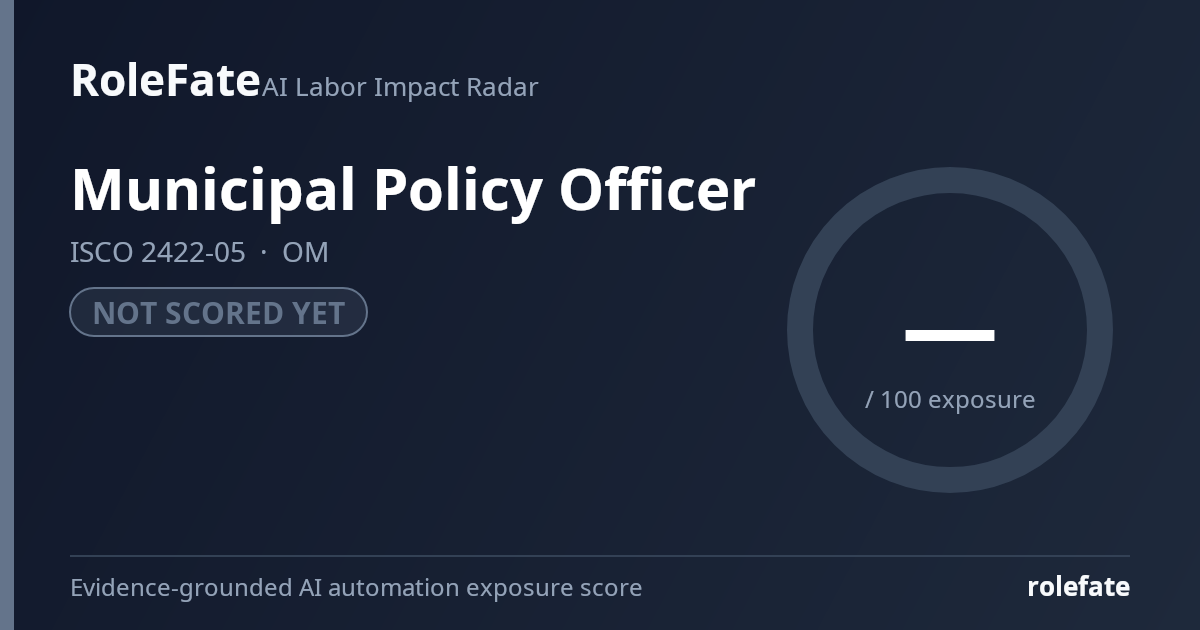The image size is (1200, 630).
Task: Click the circular exposure score ring
Action: pos(950,330)
